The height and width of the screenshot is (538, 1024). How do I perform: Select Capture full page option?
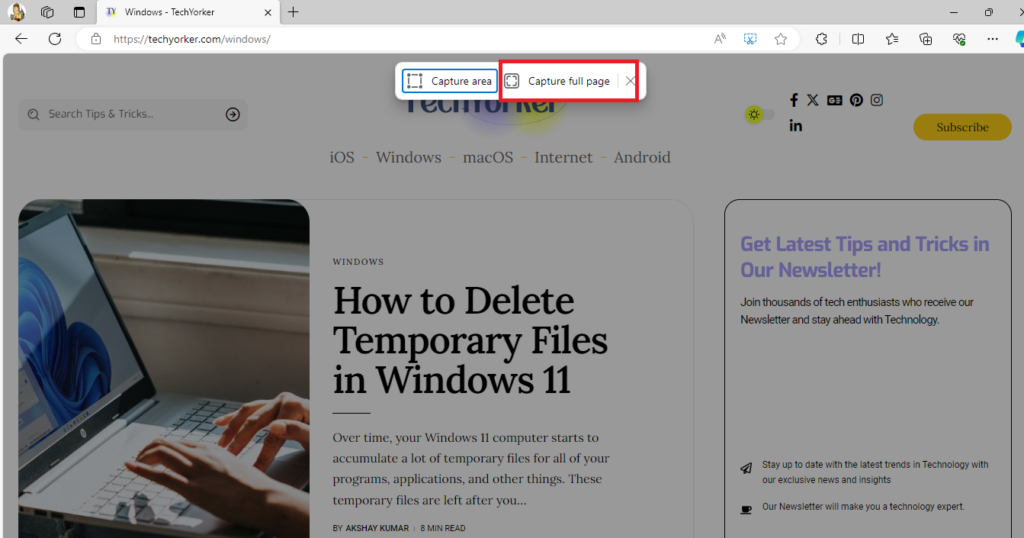pos(557,81)
